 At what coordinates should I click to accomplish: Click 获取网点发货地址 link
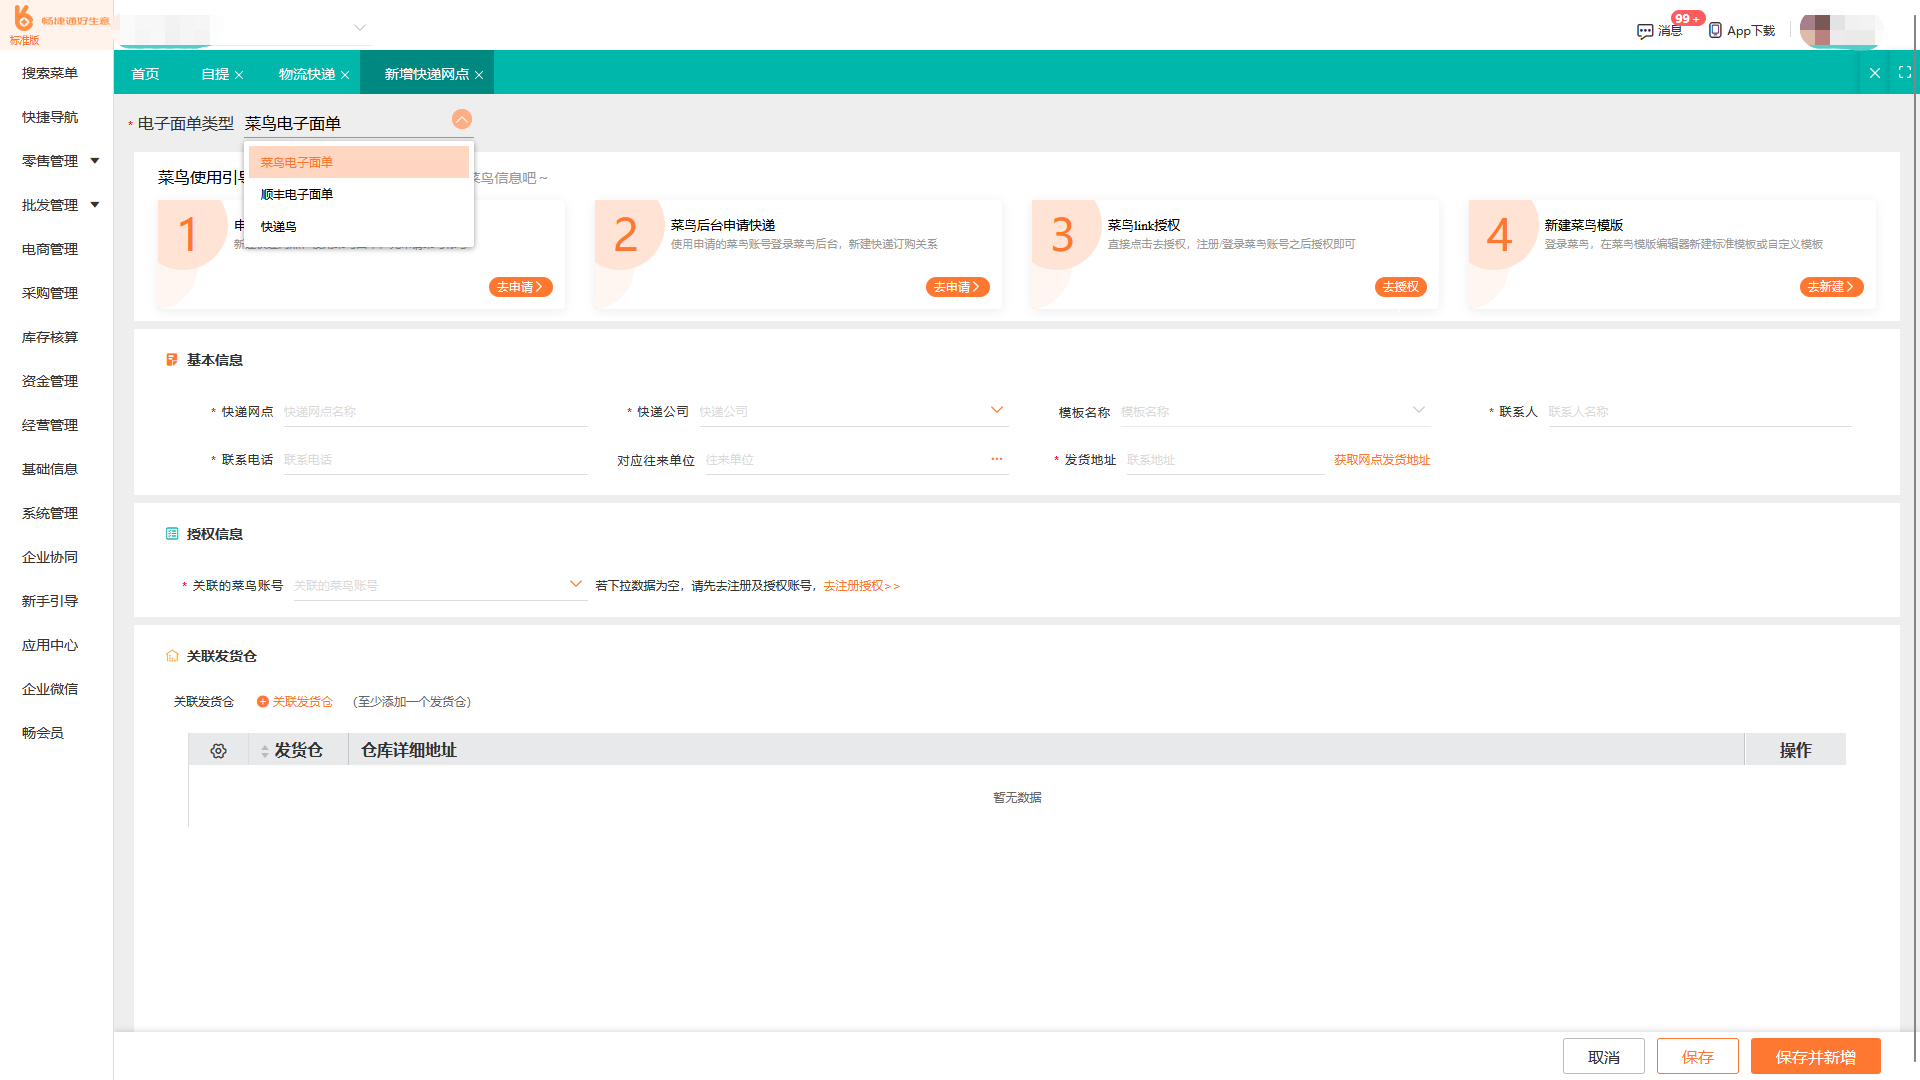(1383, 459)
